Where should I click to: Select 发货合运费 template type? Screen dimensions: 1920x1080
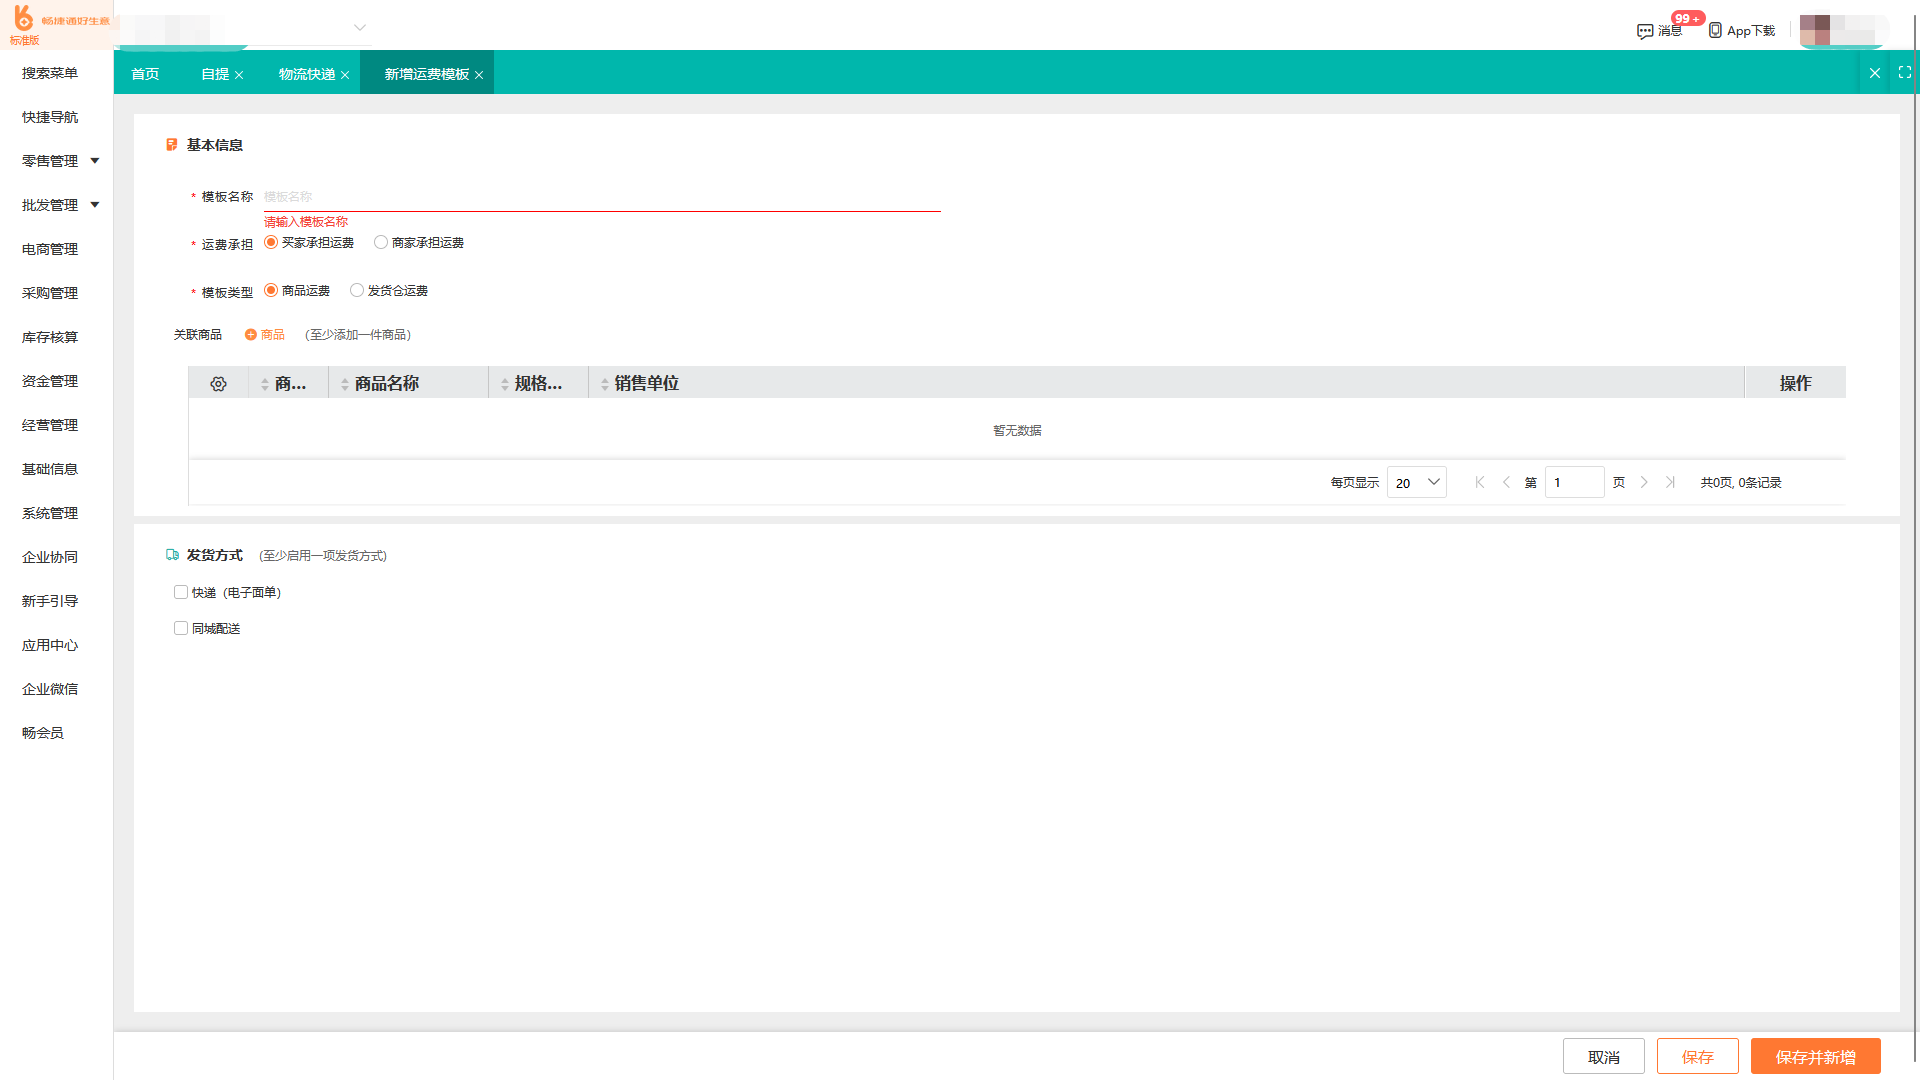click(356, 290)
